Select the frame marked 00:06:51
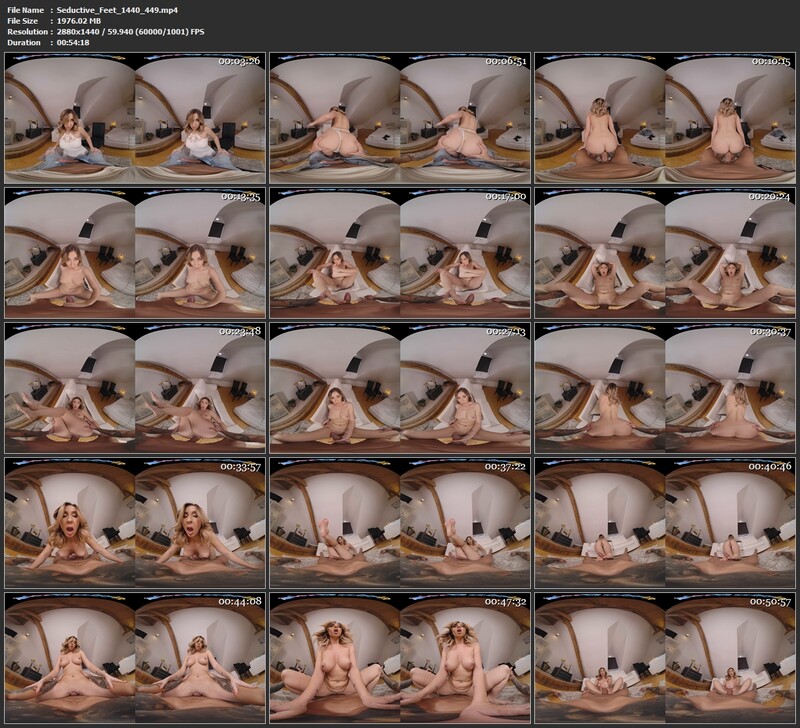The image size is (800, 728). 400,118
